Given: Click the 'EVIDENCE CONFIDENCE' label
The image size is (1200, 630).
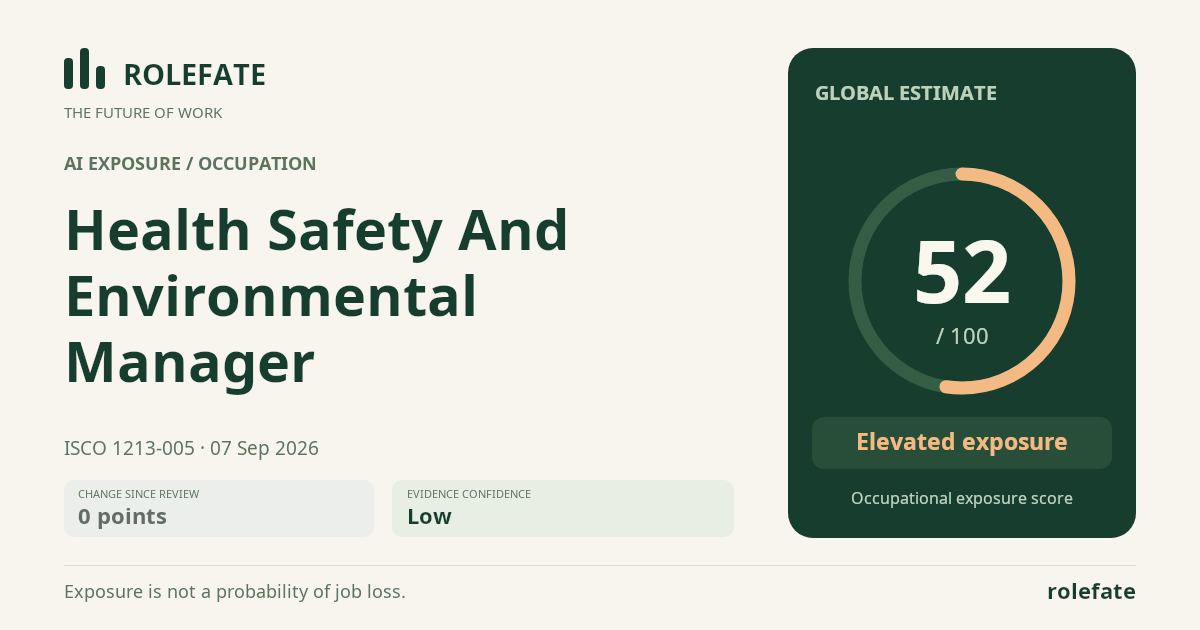Looking at the screenshot, I should [469, 494].
